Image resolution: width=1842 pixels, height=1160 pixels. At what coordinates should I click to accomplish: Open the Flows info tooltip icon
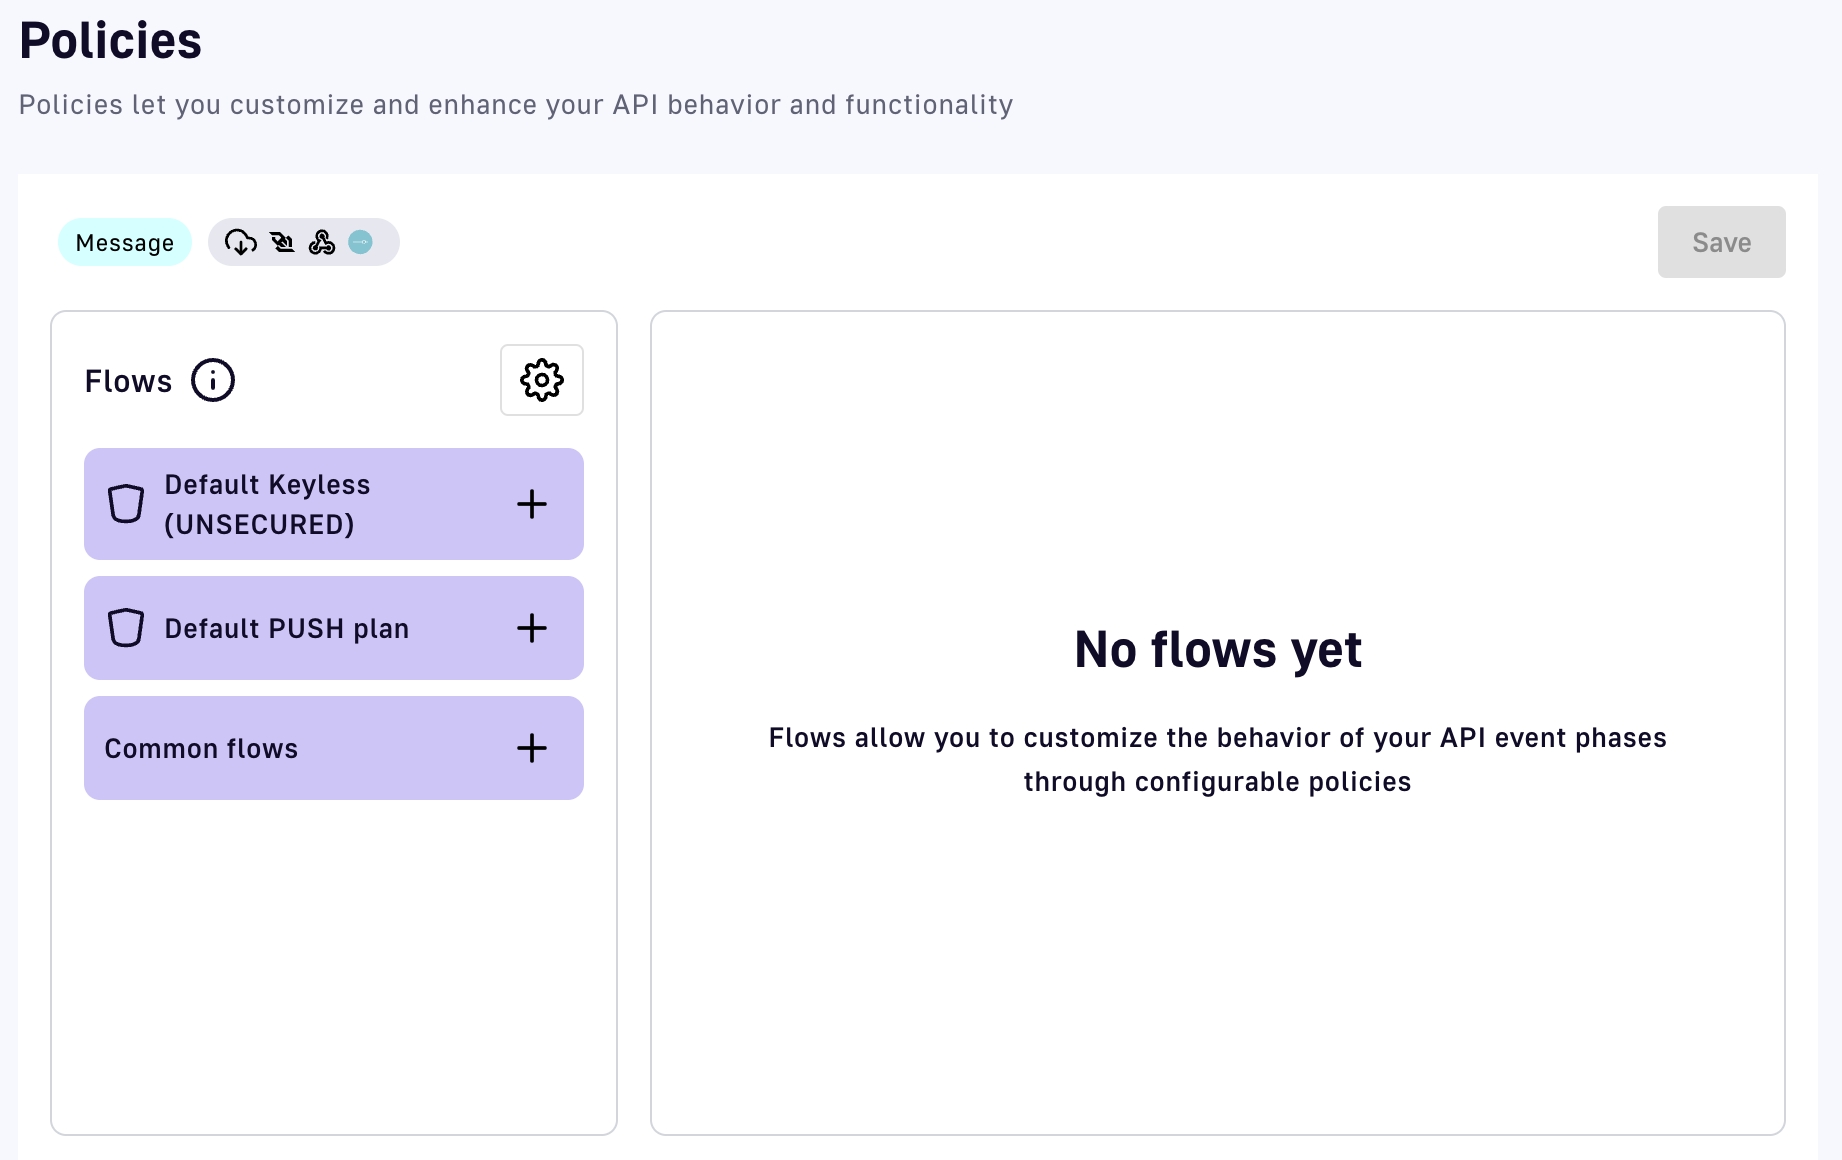point(213,381)
